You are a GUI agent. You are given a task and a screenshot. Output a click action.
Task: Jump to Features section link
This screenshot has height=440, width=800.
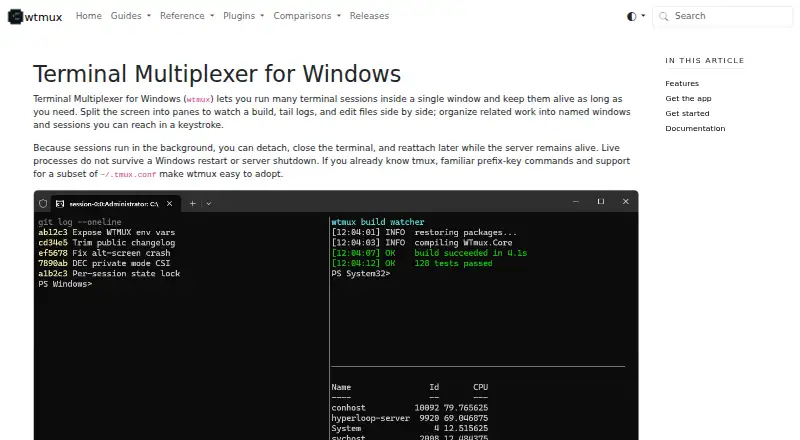click(682, 83)
